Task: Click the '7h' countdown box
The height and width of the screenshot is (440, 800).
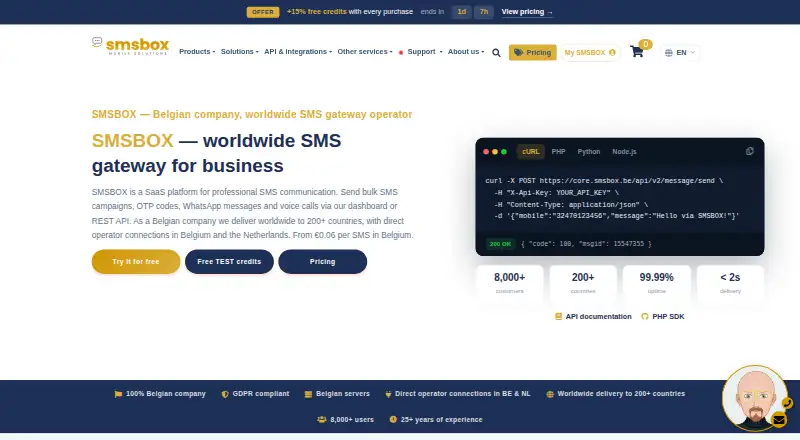Action: coord(484,12)
